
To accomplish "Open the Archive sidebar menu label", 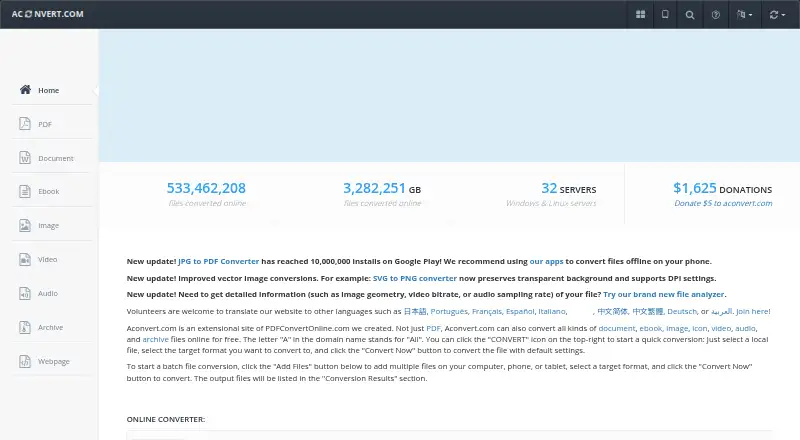I will pyautogui.click(x=51, y=327).
